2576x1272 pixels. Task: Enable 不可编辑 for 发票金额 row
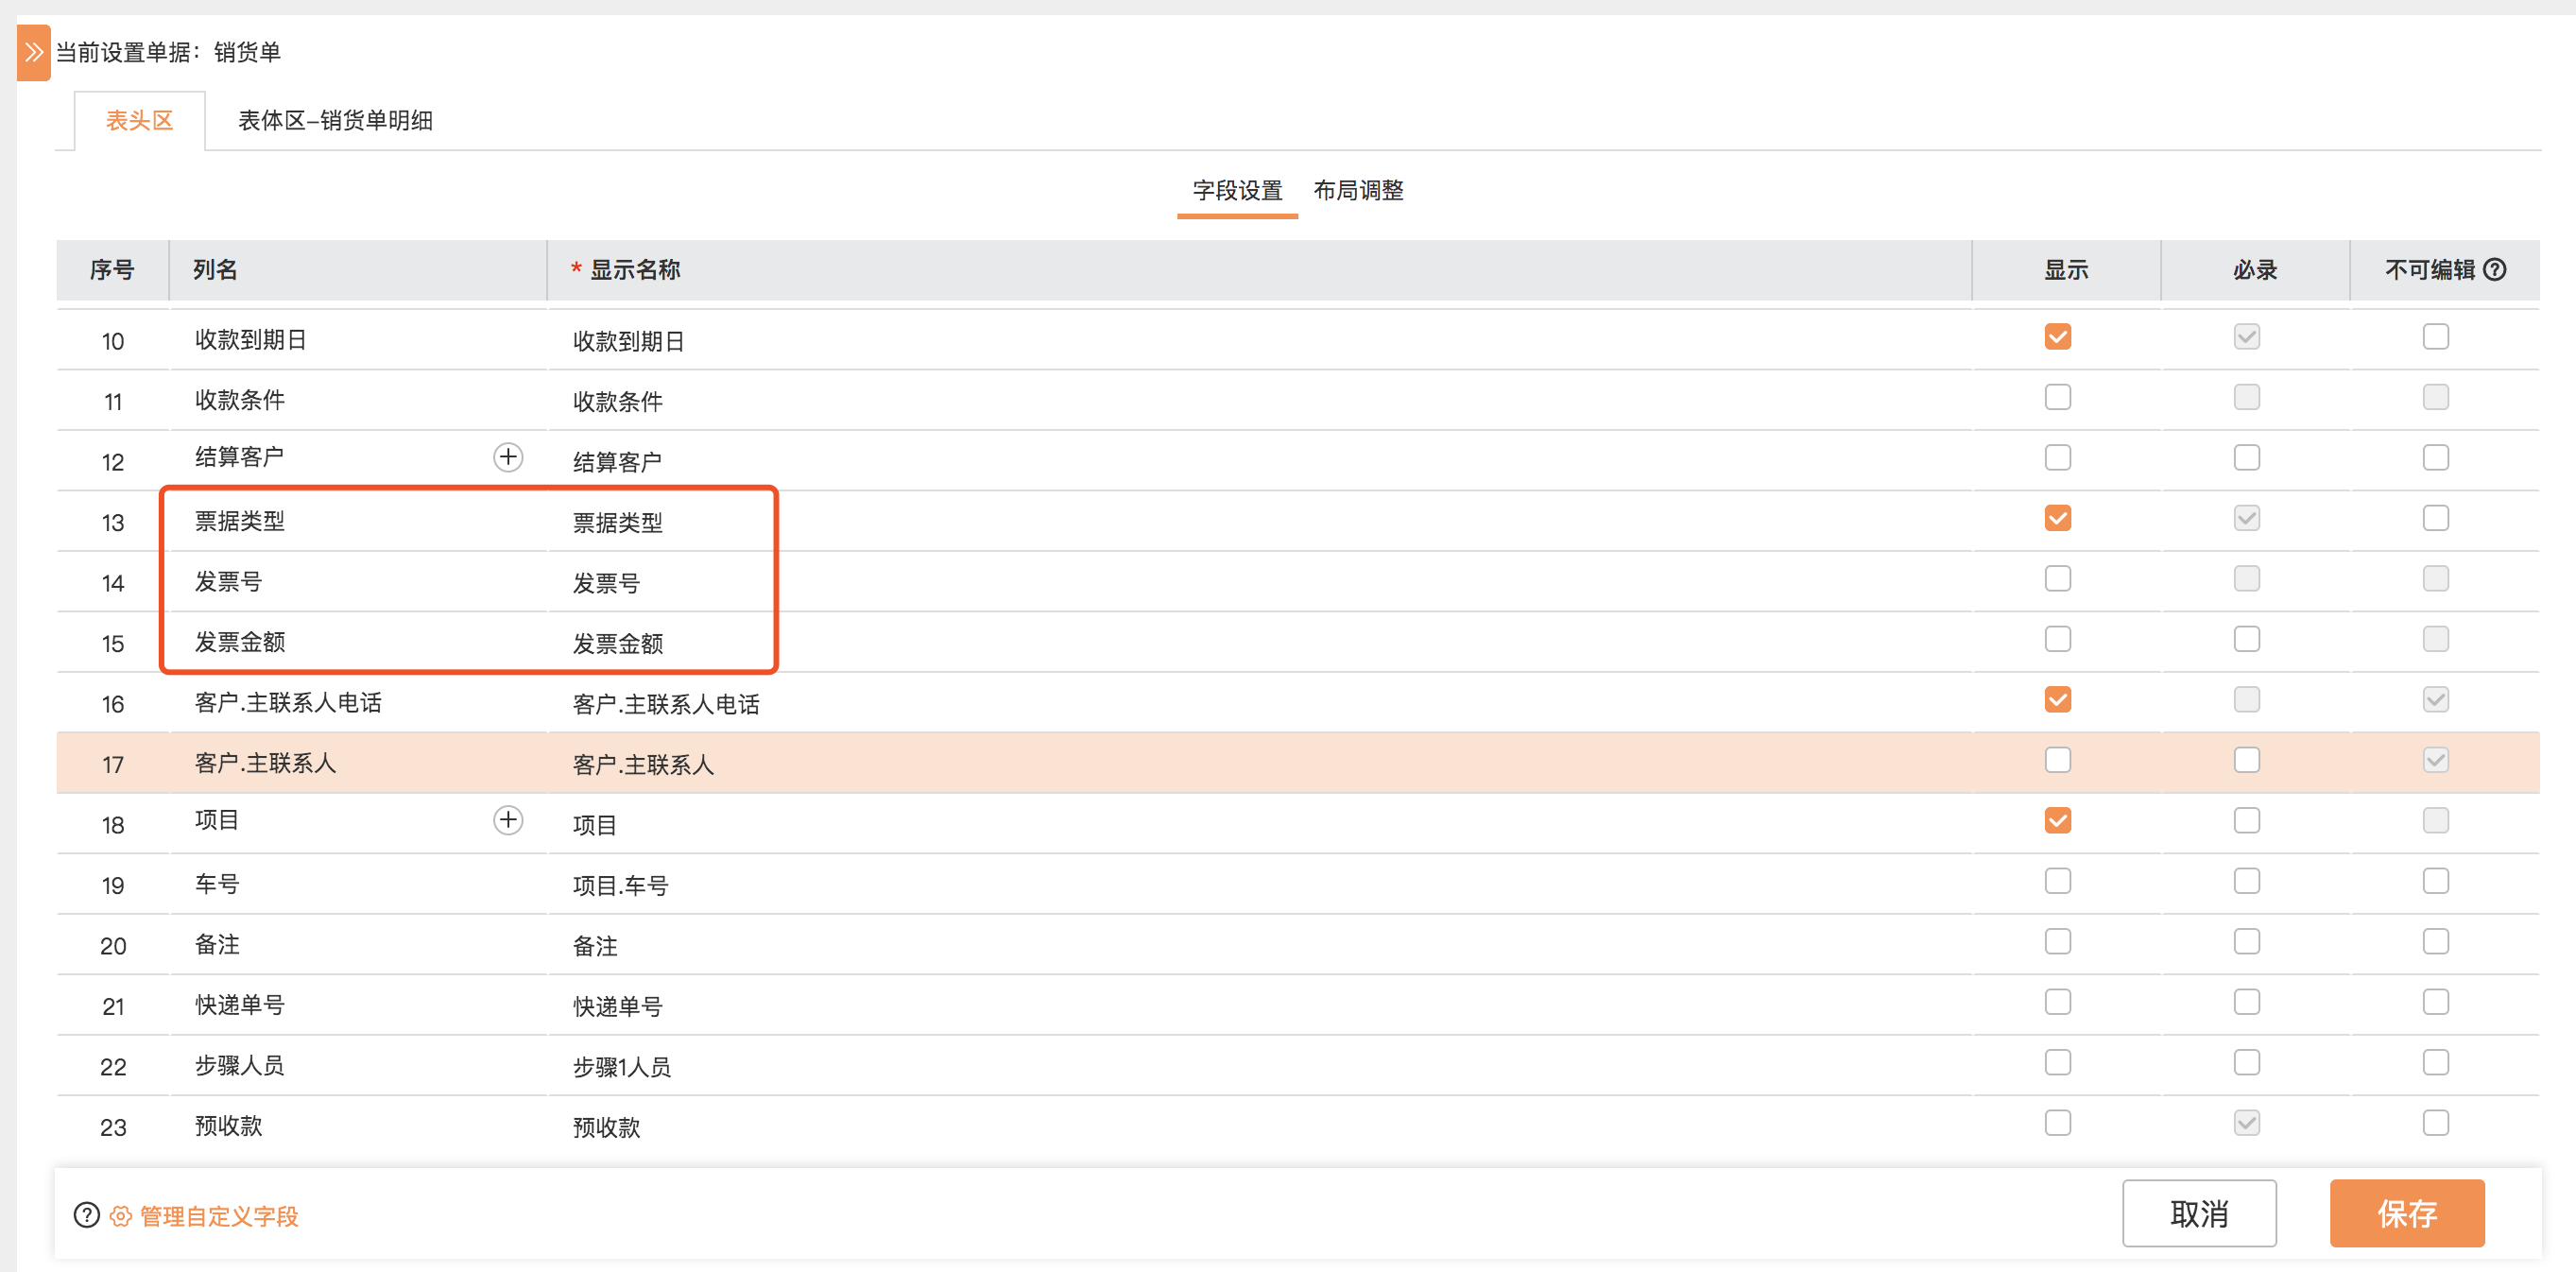2438,639
